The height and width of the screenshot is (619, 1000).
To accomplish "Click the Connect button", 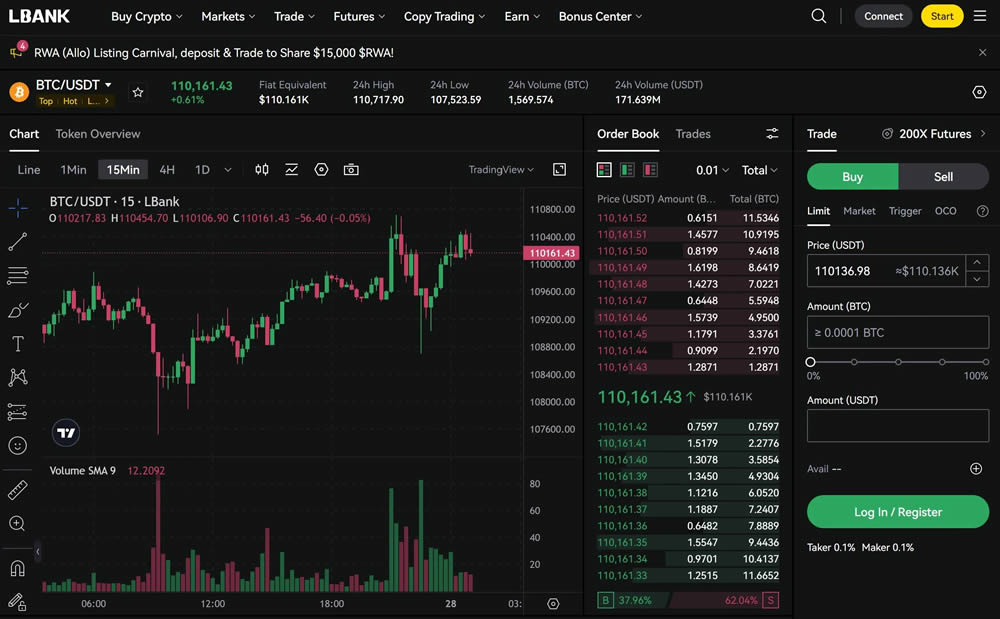I will pyautogui.click(x=883, y=16).
